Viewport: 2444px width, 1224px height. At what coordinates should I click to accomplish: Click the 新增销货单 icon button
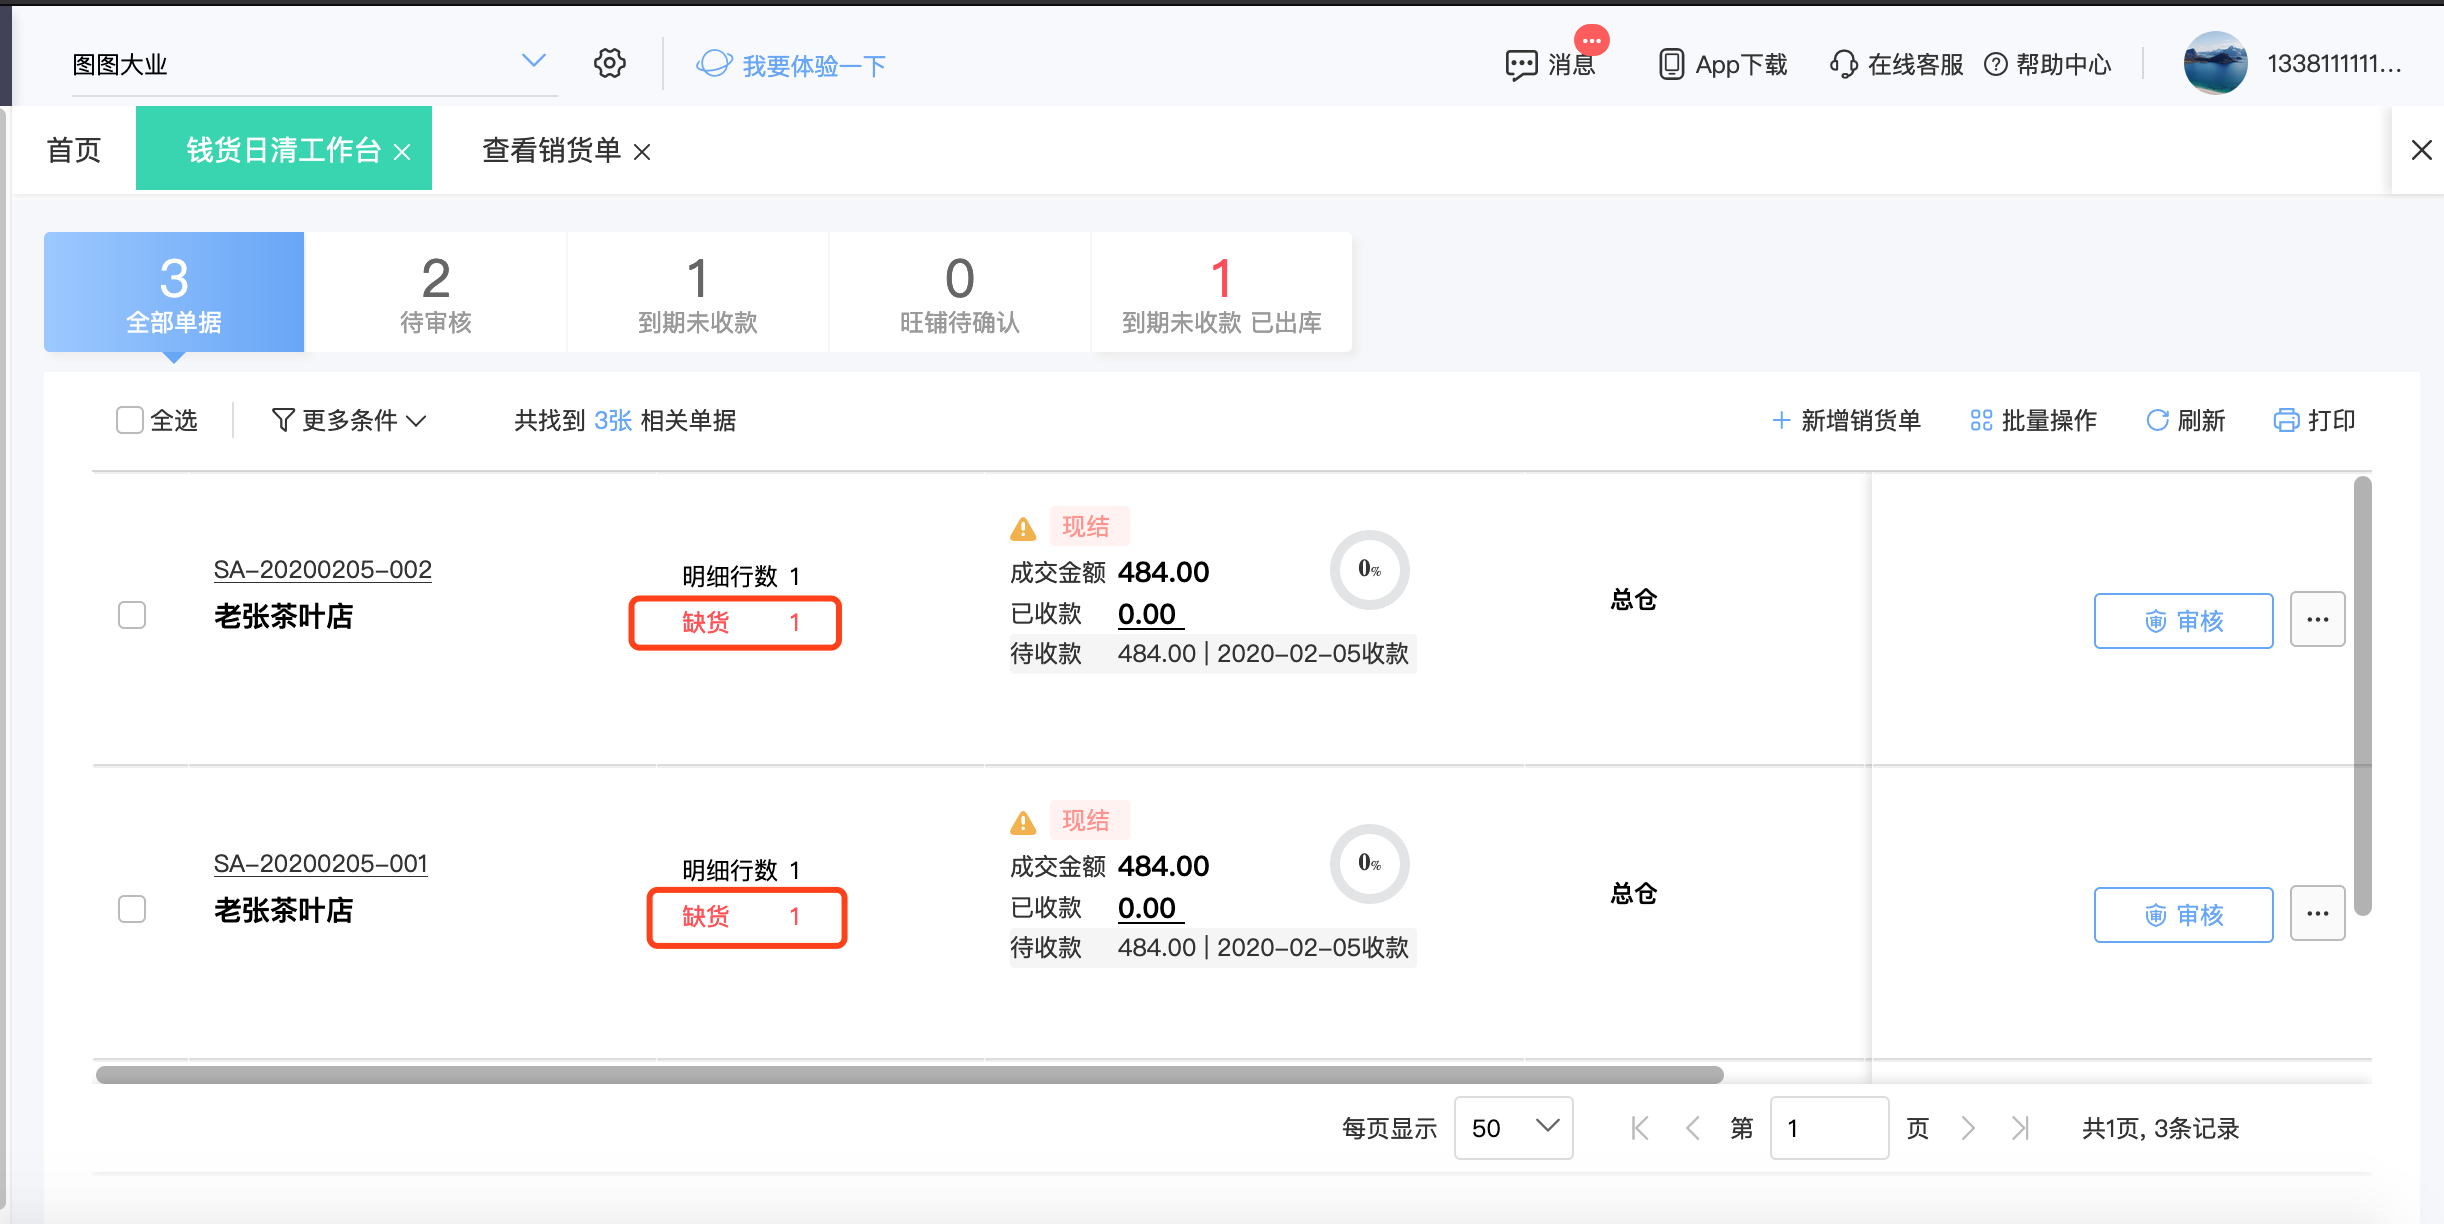click(x=1776, y=420)
